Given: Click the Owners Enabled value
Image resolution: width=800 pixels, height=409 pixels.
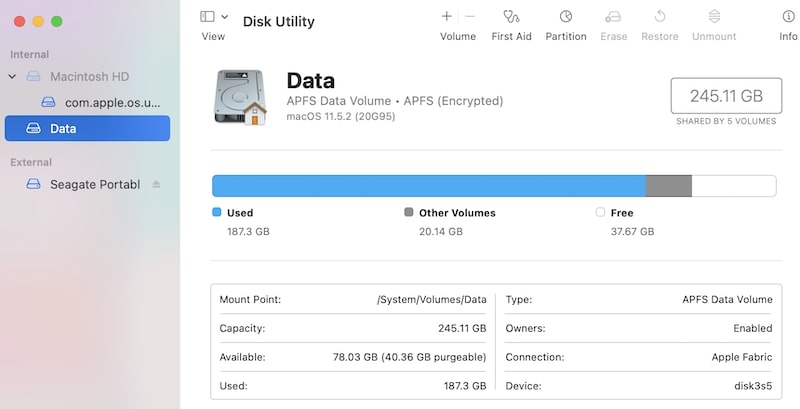Looking at the screenshot, I should (753, 328).
